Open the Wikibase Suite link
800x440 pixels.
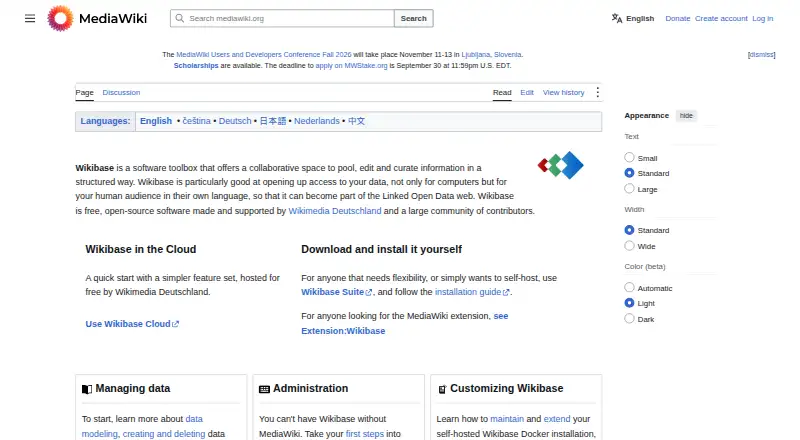(337, 292)
